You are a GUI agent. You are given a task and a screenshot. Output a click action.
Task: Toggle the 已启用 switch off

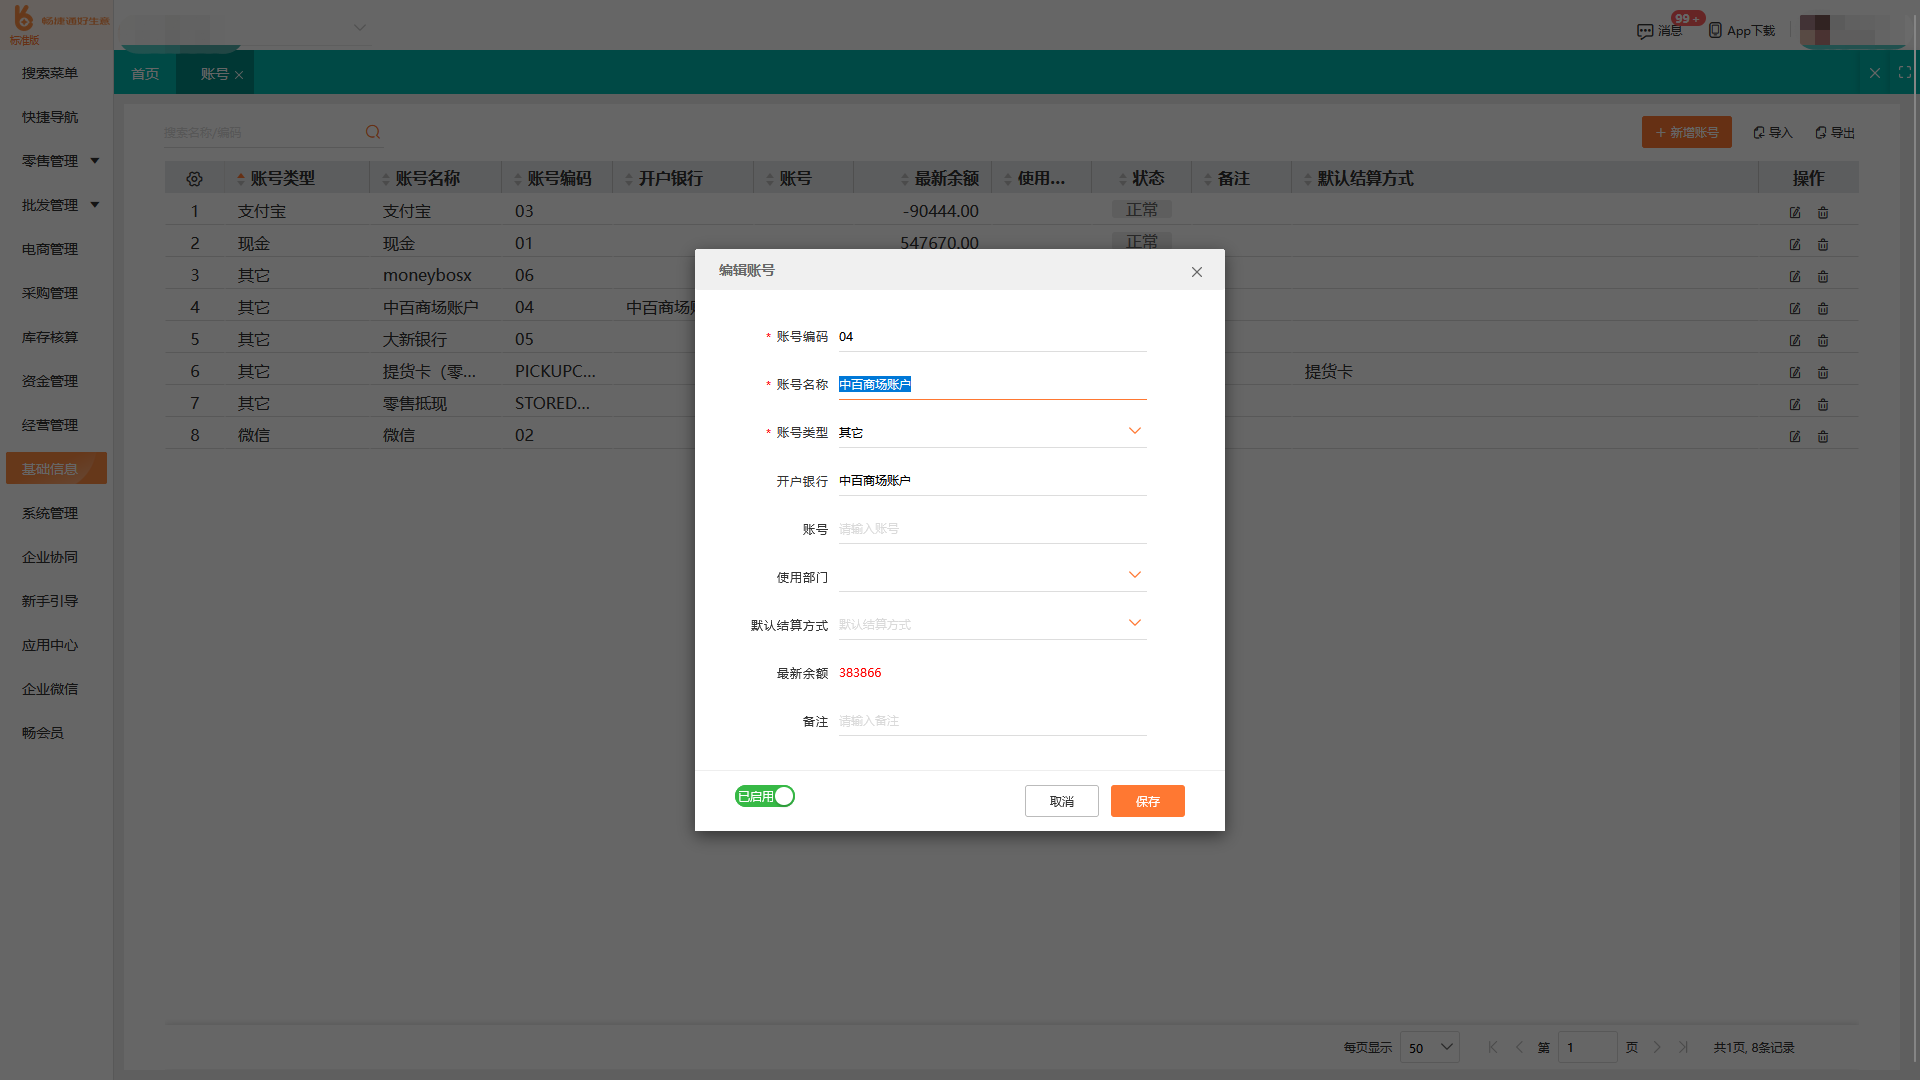point(765,795)
